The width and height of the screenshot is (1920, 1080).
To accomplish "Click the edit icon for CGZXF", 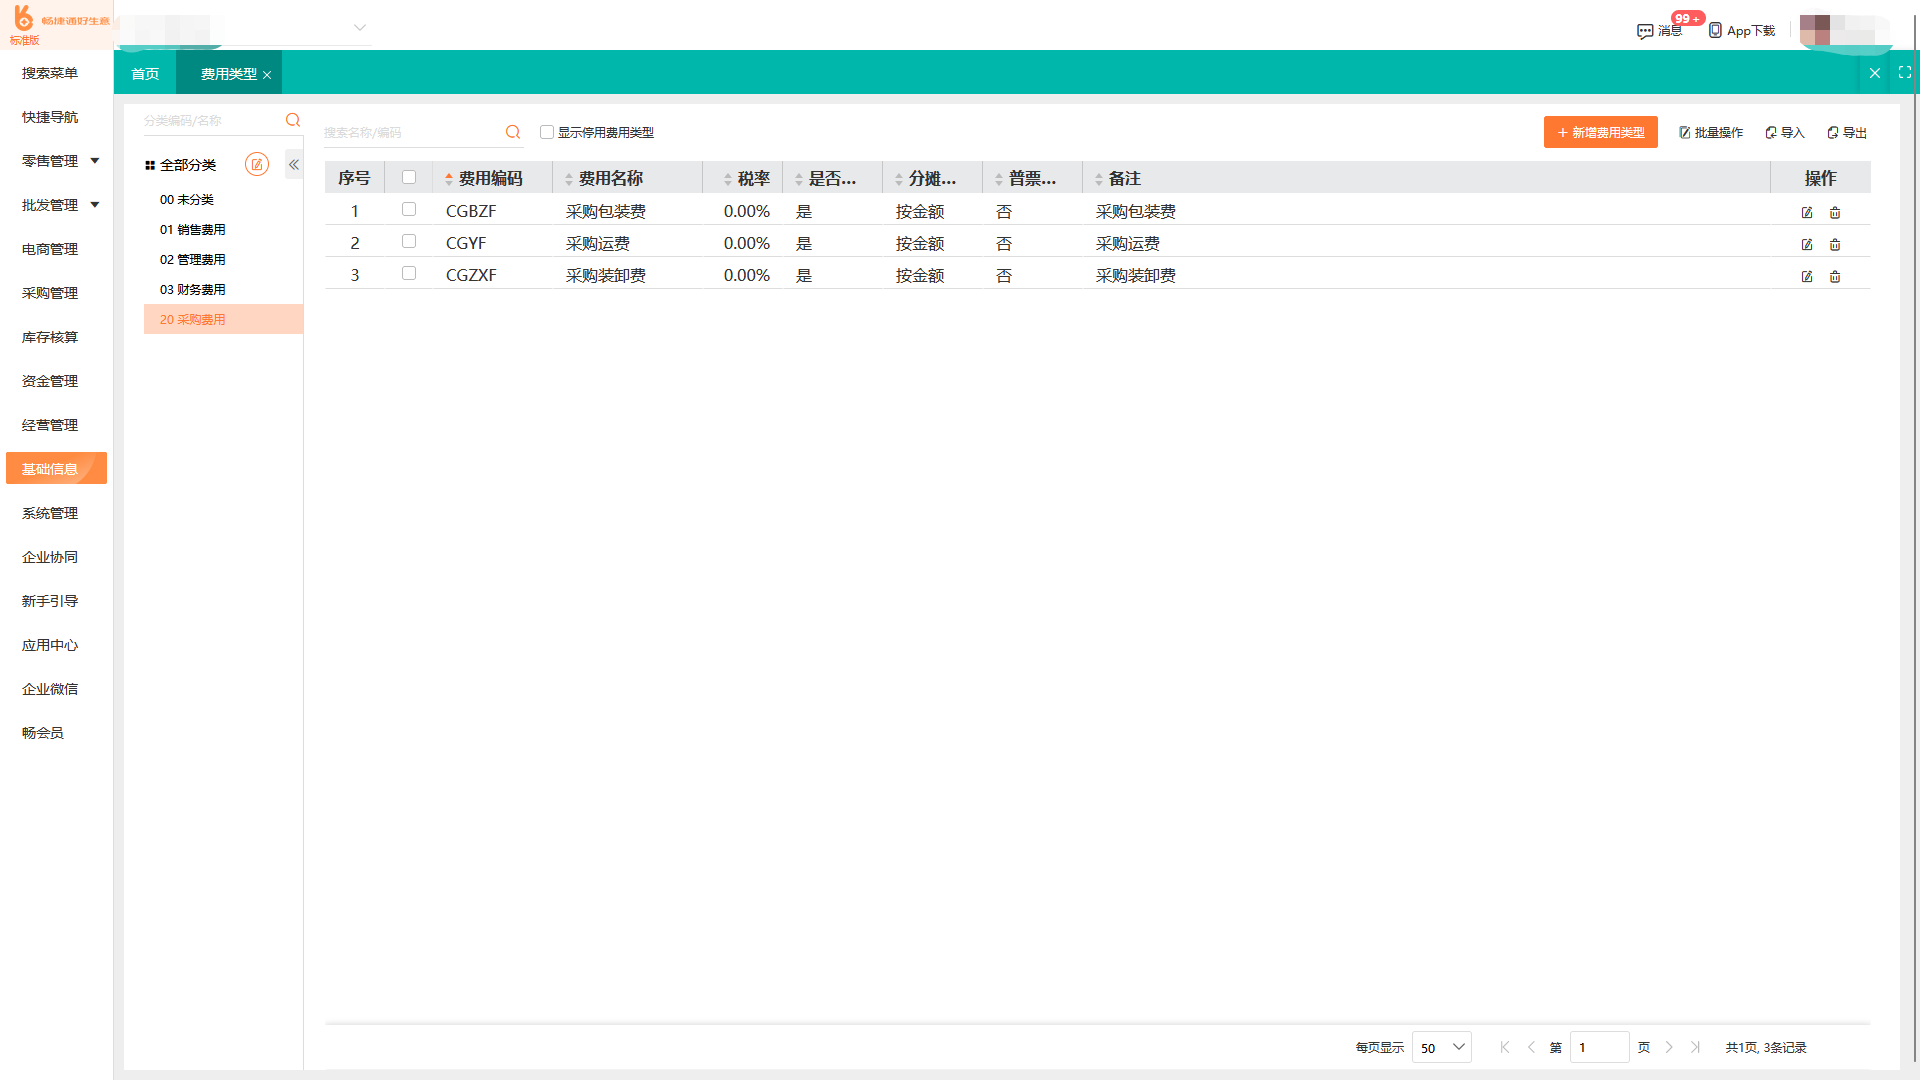I will pos(1807,274).
